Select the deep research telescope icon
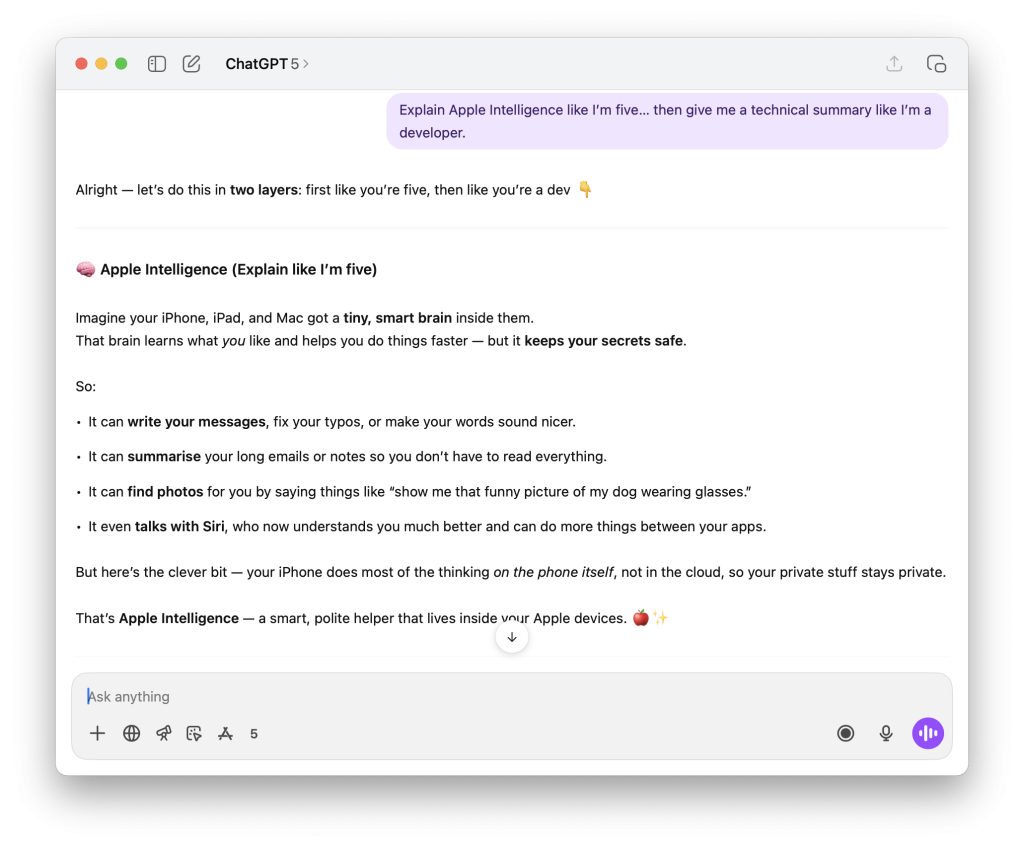 pos(164,733)
